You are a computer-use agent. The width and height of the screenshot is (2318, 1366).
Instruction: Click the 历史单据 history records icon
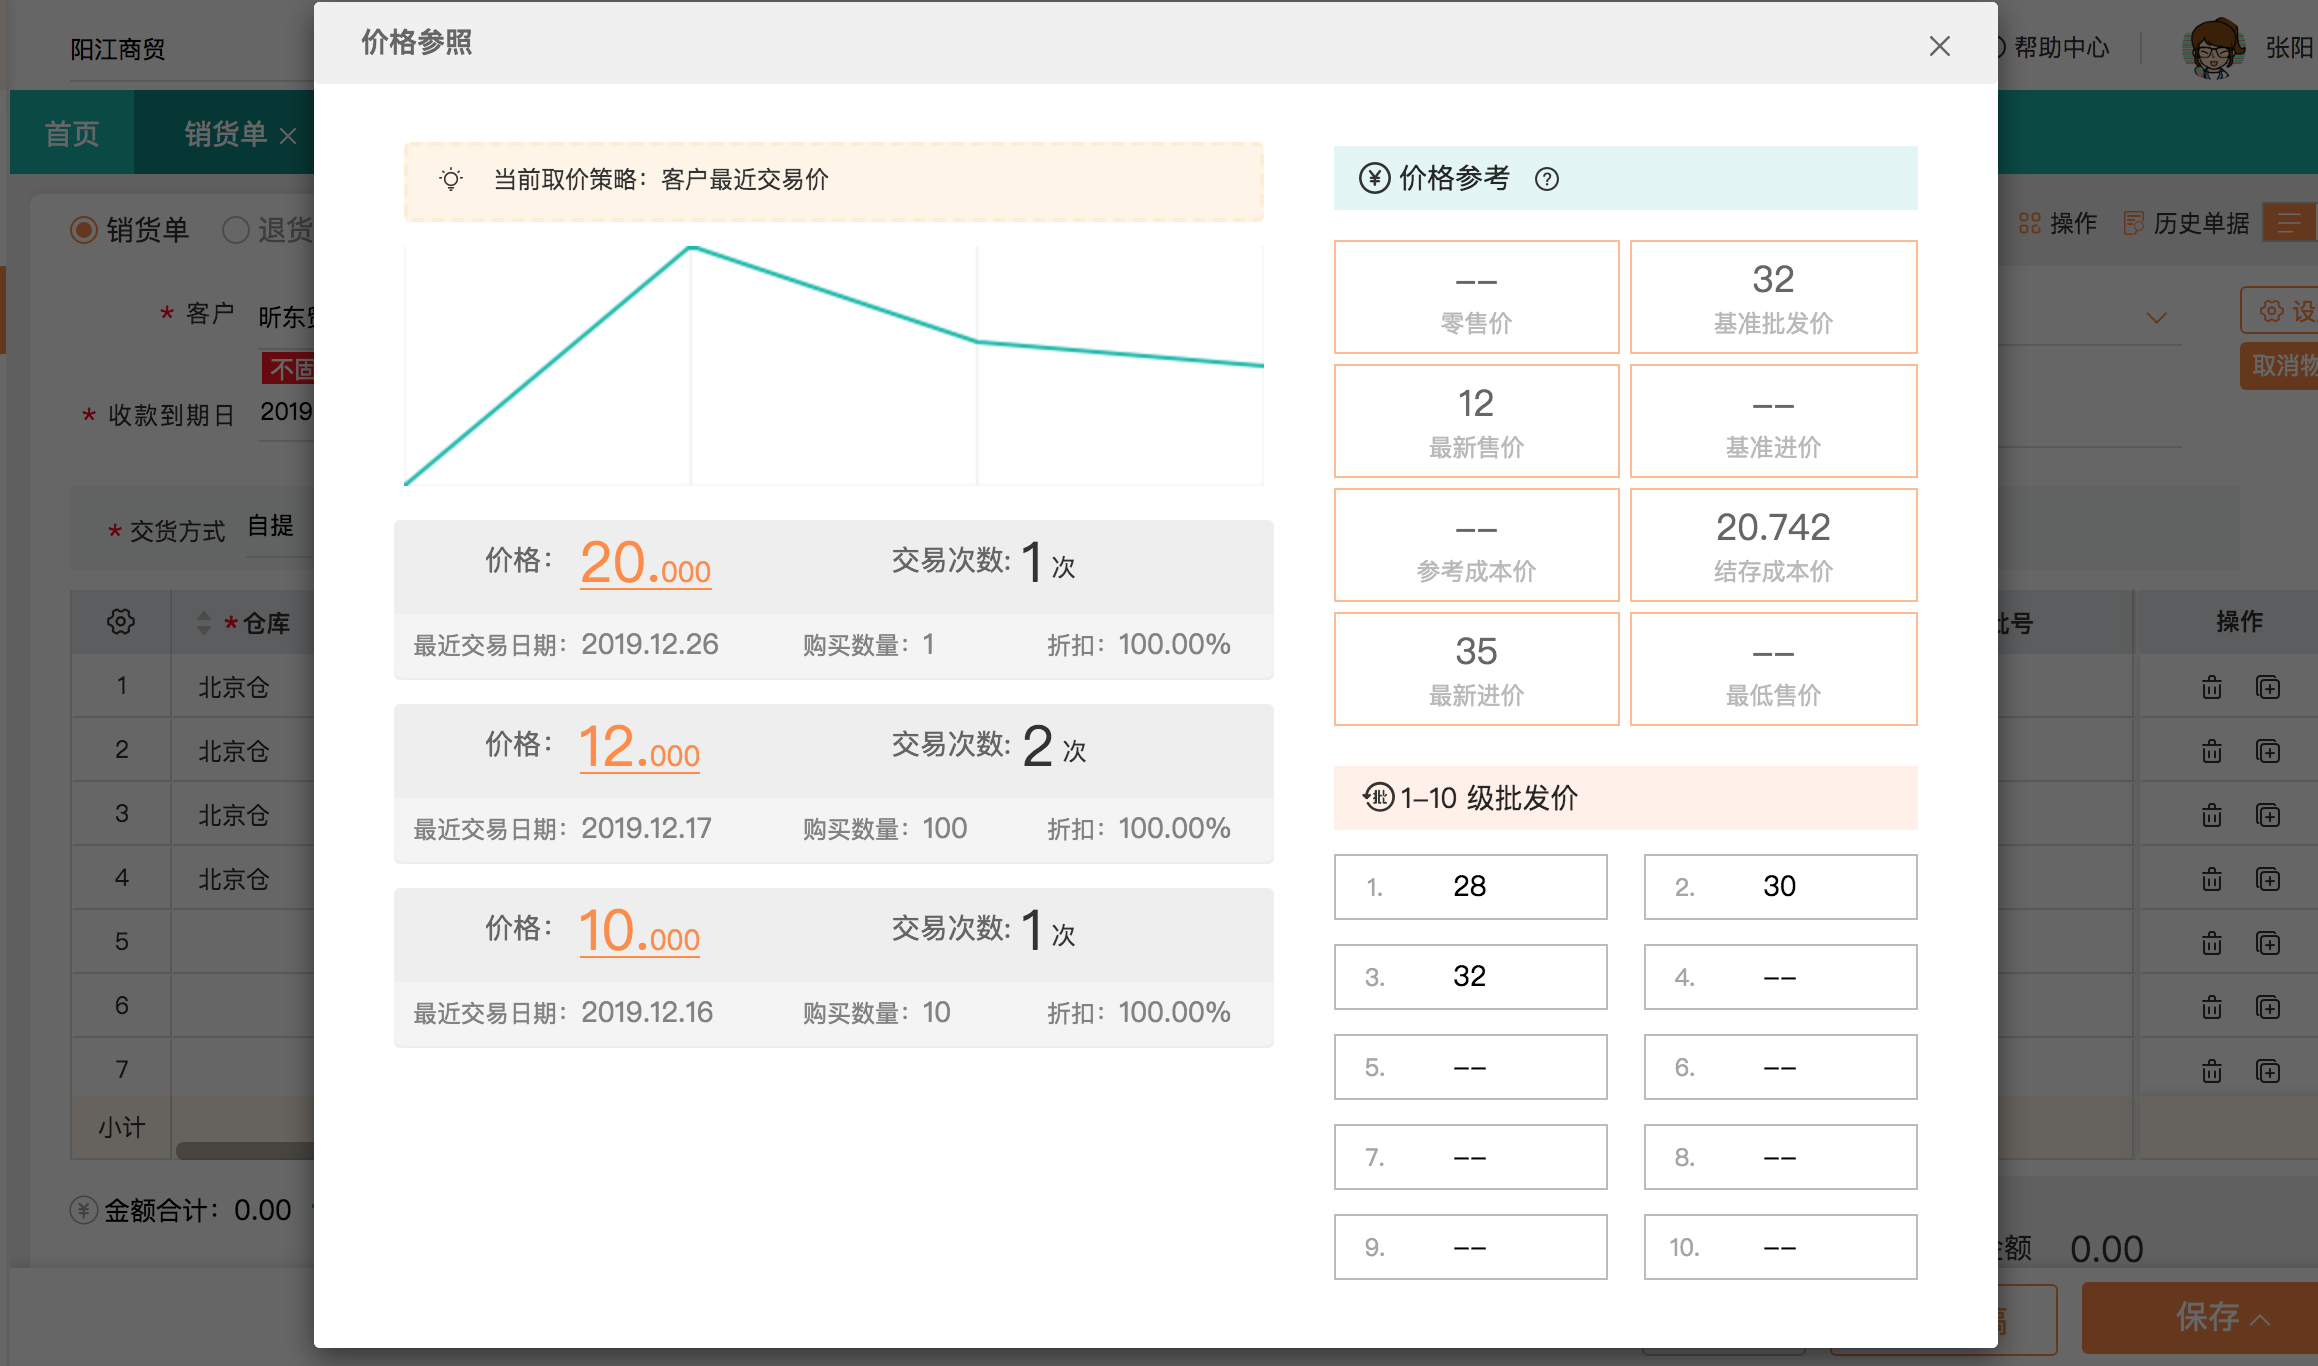(x=2133, y=226)
